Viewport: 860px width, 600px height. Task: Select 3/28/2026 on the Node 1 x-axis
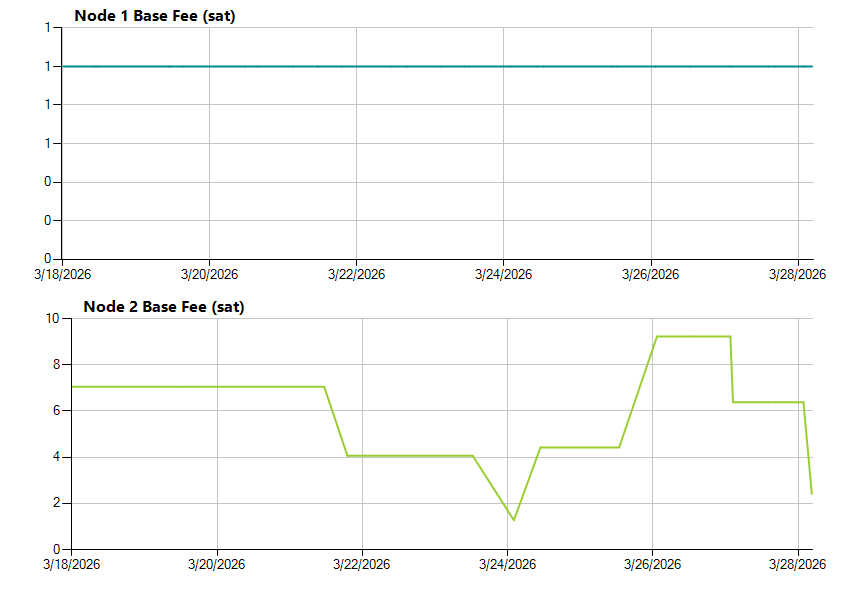coord(797,274)
